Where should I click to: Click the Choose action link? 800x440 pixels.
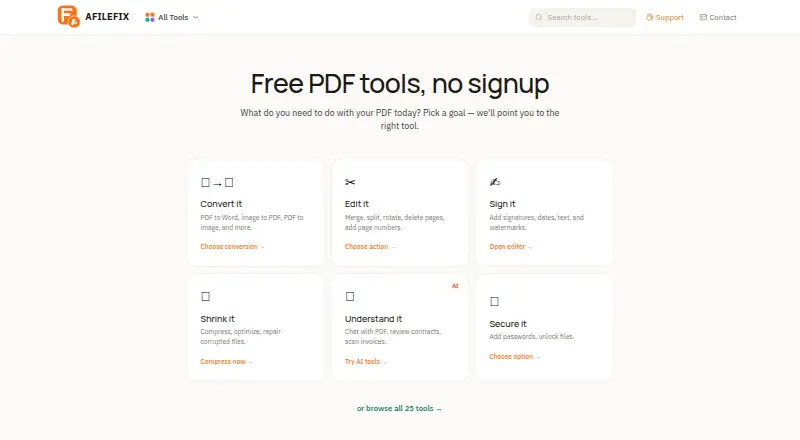(x=370, y=247)
